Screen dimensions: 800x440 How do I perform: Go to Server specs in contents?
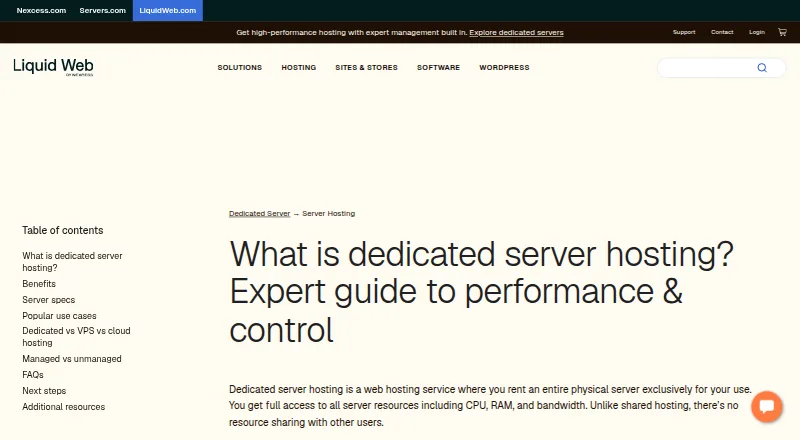[x=48, y=300]
